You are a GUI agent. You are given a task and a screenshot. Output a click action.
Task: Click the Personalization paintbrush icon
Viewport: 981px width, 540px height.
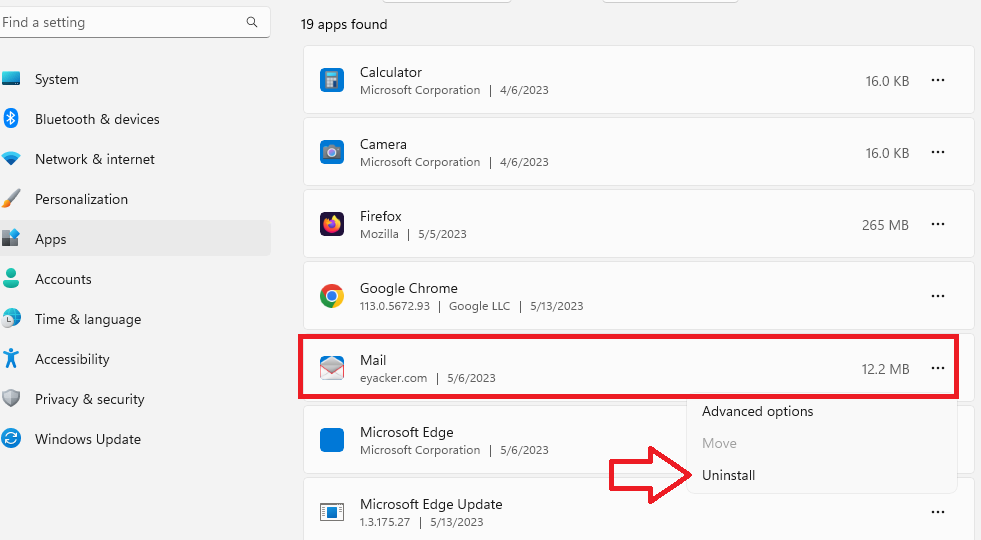(11, 198)
